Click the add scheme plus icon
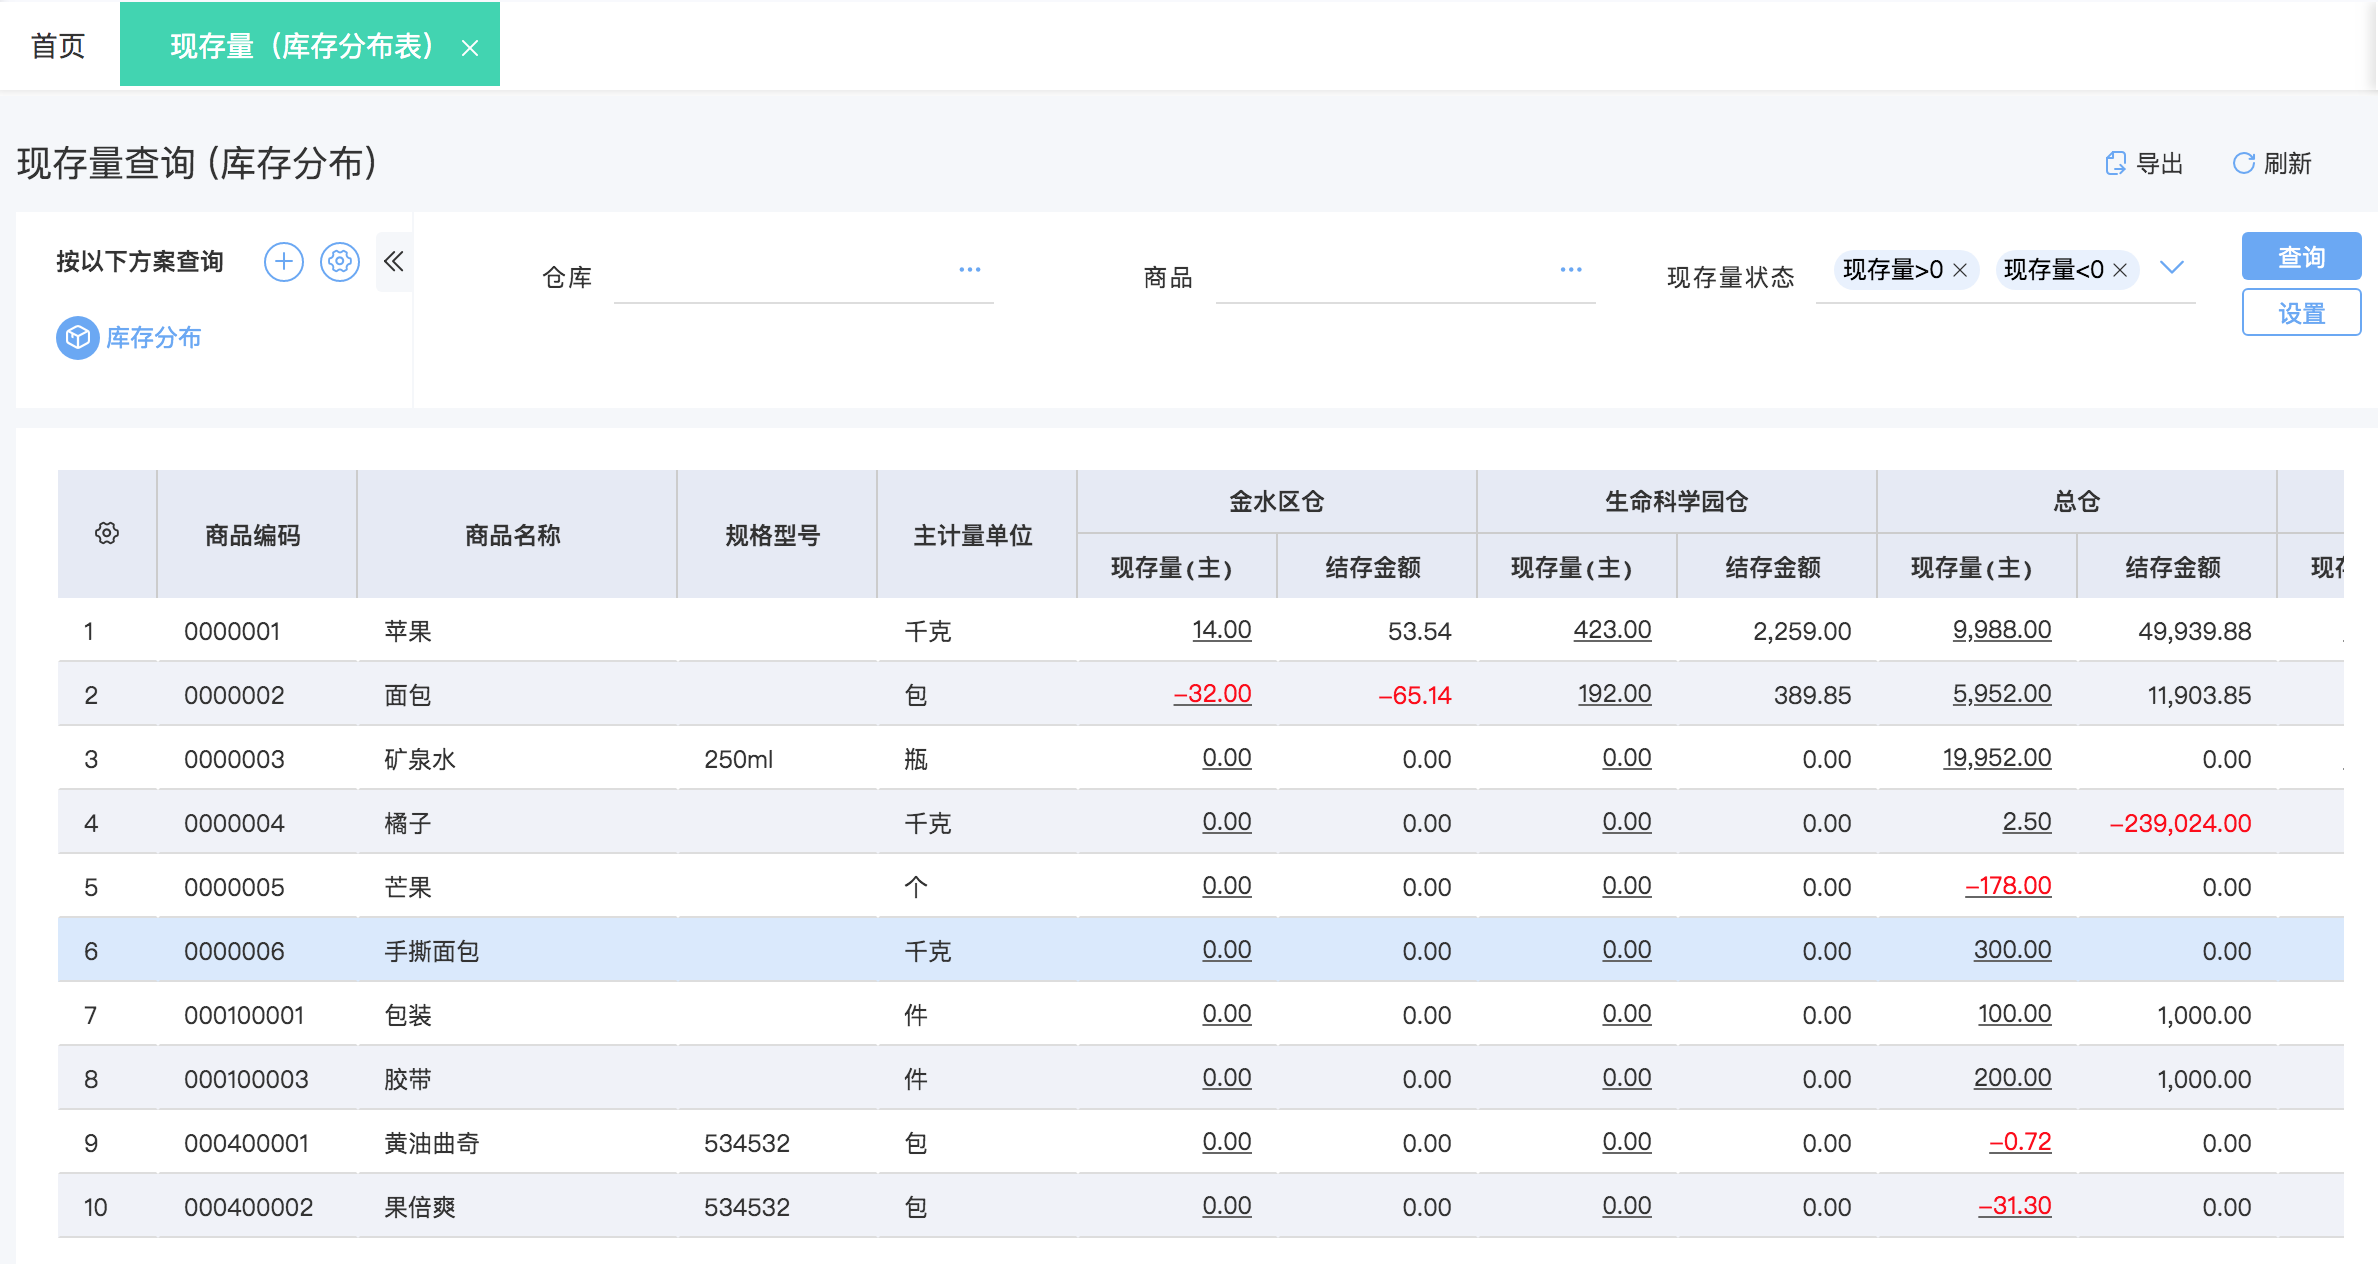 283,263
